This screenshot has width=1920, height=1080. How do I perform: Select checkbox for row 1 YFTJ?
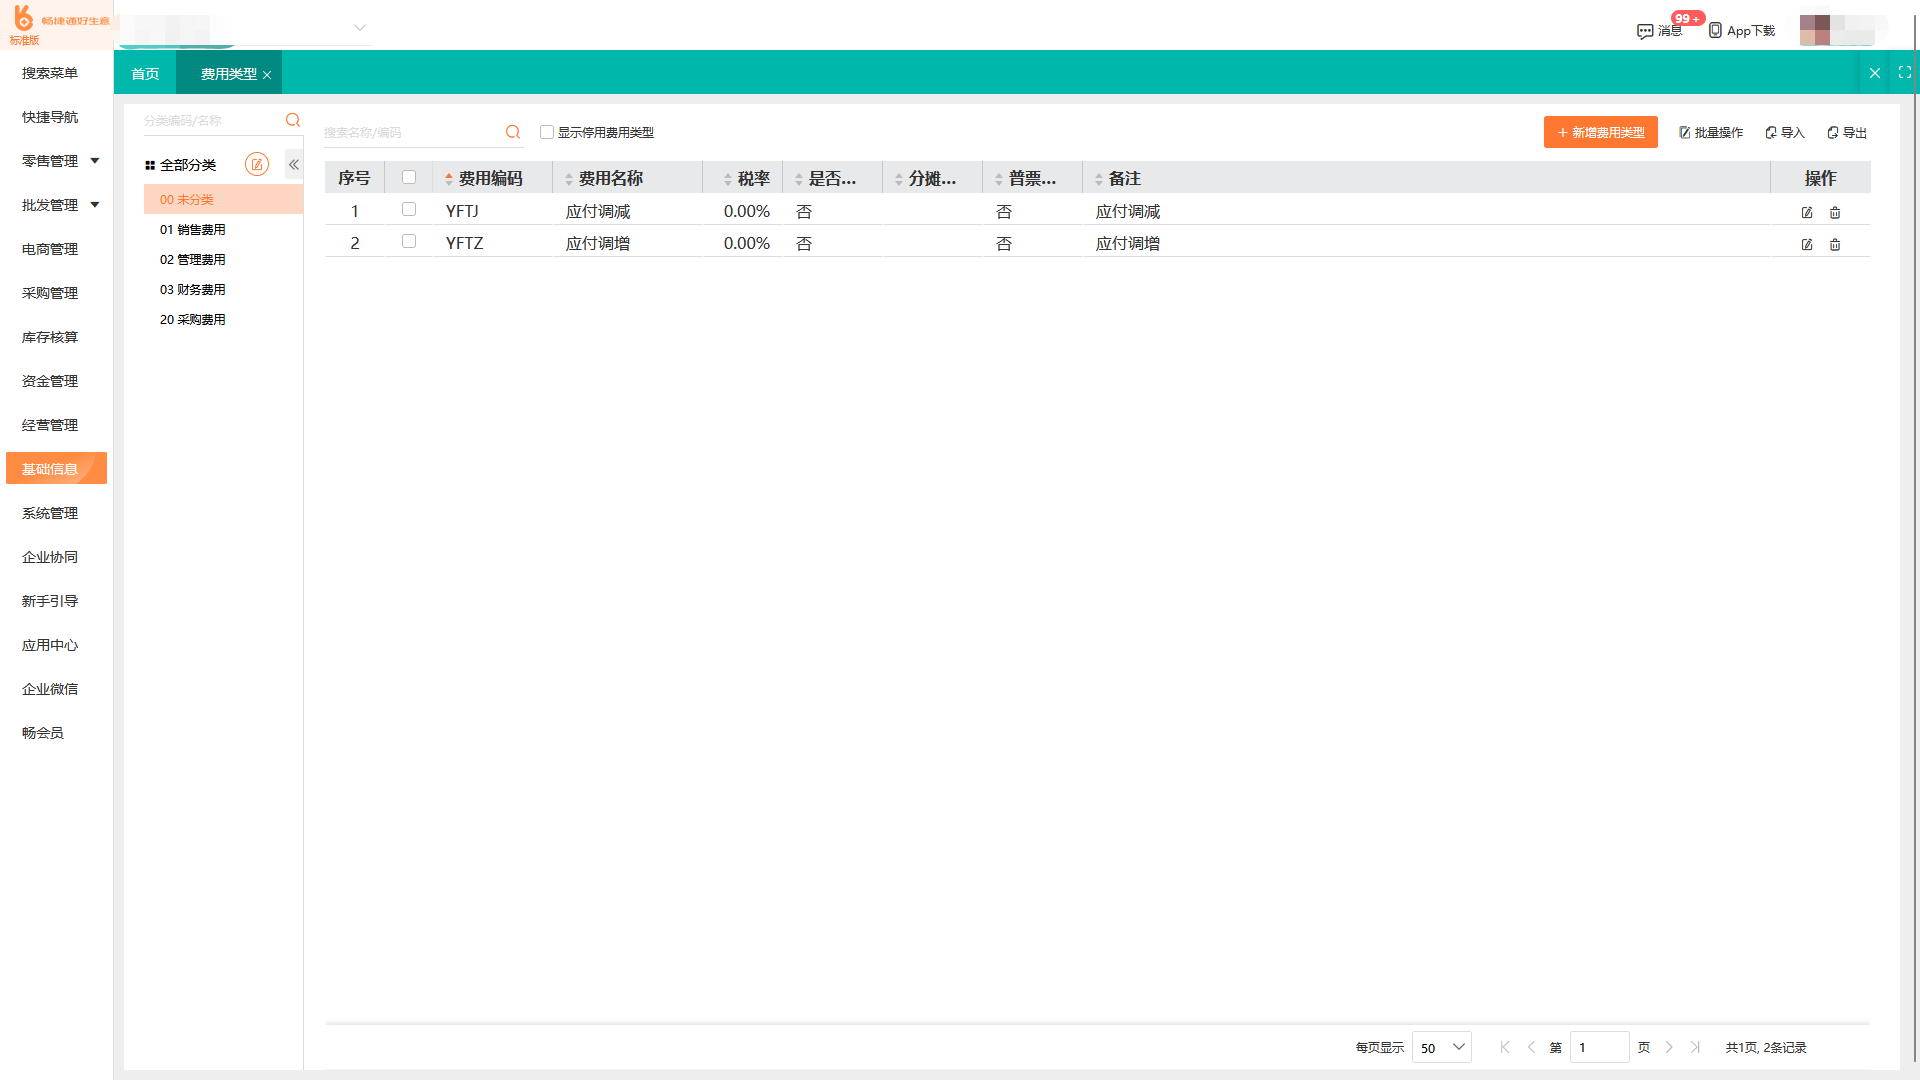[x=409, y=210]
